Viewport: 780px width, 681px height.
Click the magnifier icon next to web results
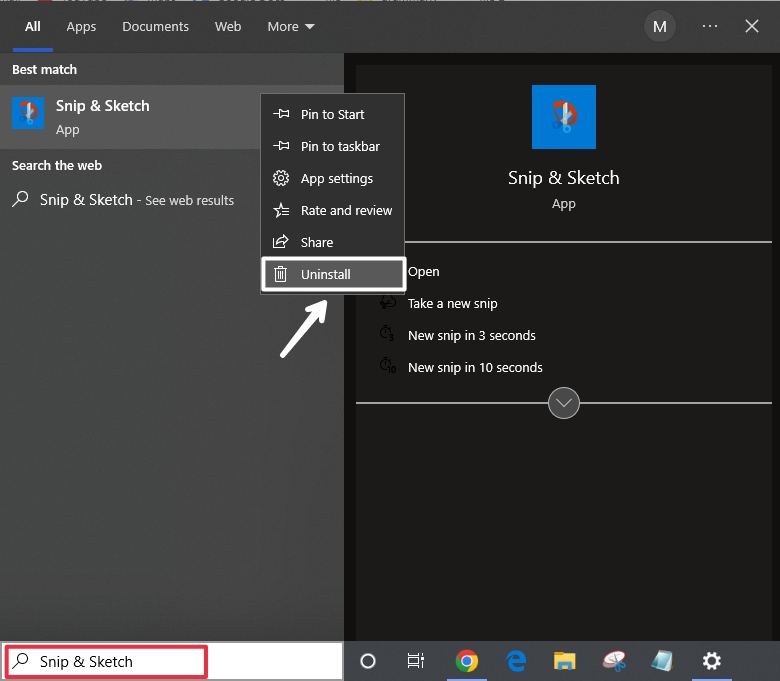[x=20, y=199]
